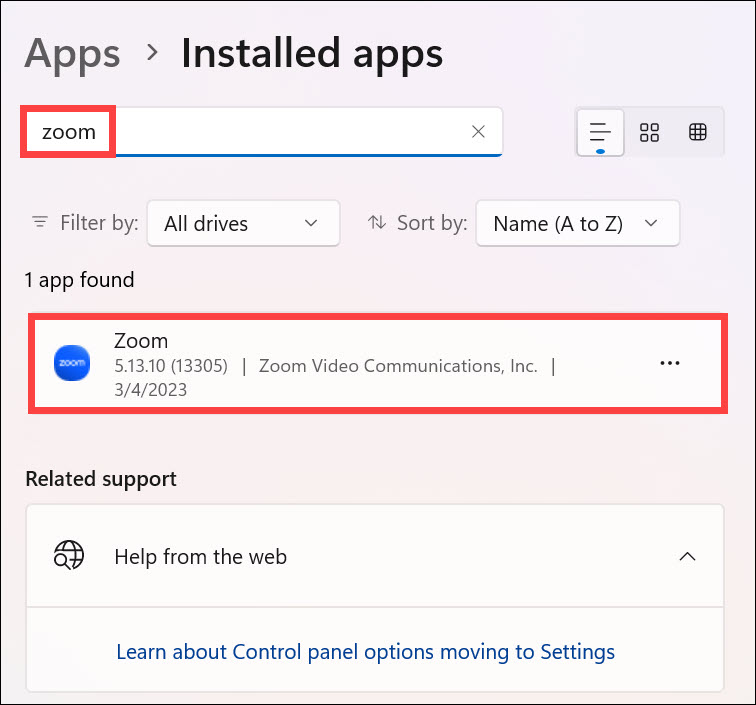Collapse the Help from the web section
This screenshot has height=705, width=756.
(x=687, y=556)
